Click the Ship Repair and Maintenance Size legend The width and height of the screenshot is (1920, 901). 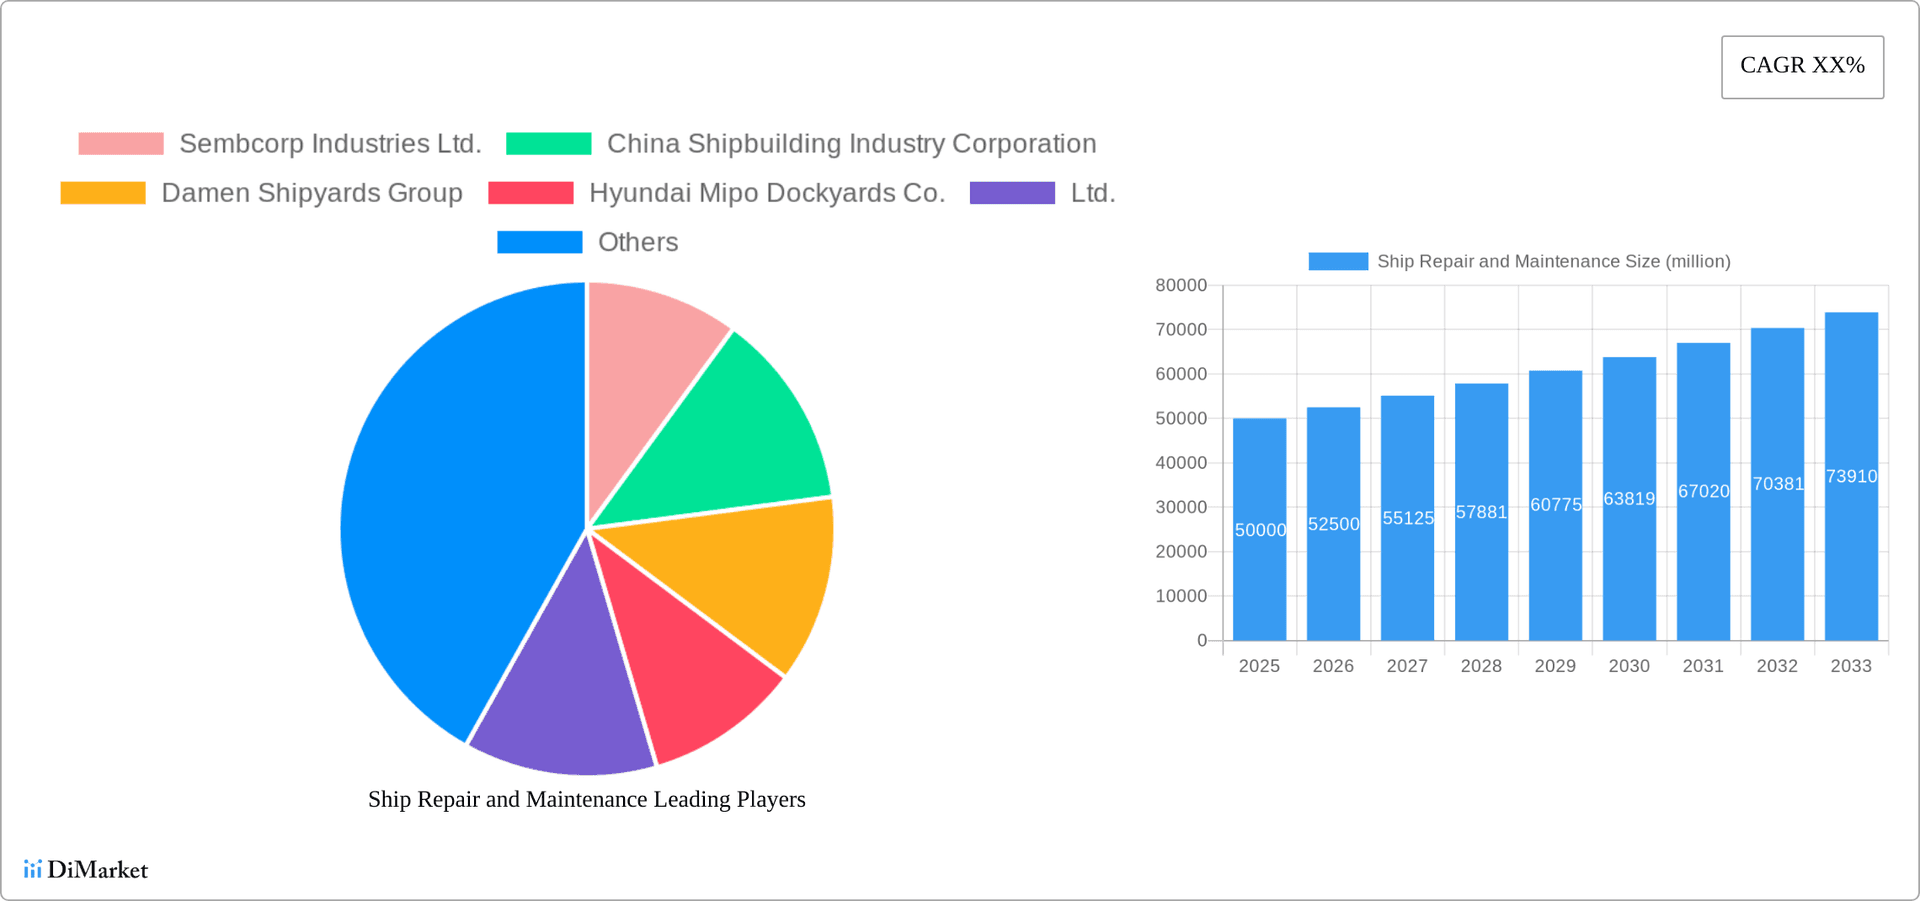(x=1553, y=261)
